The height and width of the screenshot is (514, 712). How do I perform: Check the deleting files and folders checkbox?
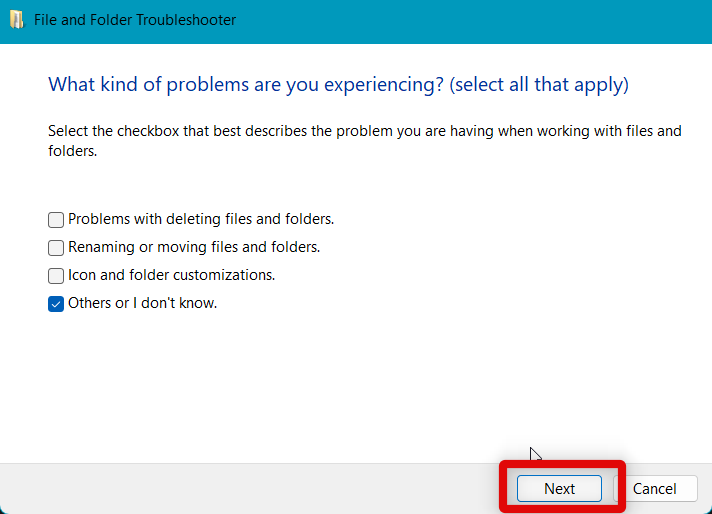[x=56, y=219]
